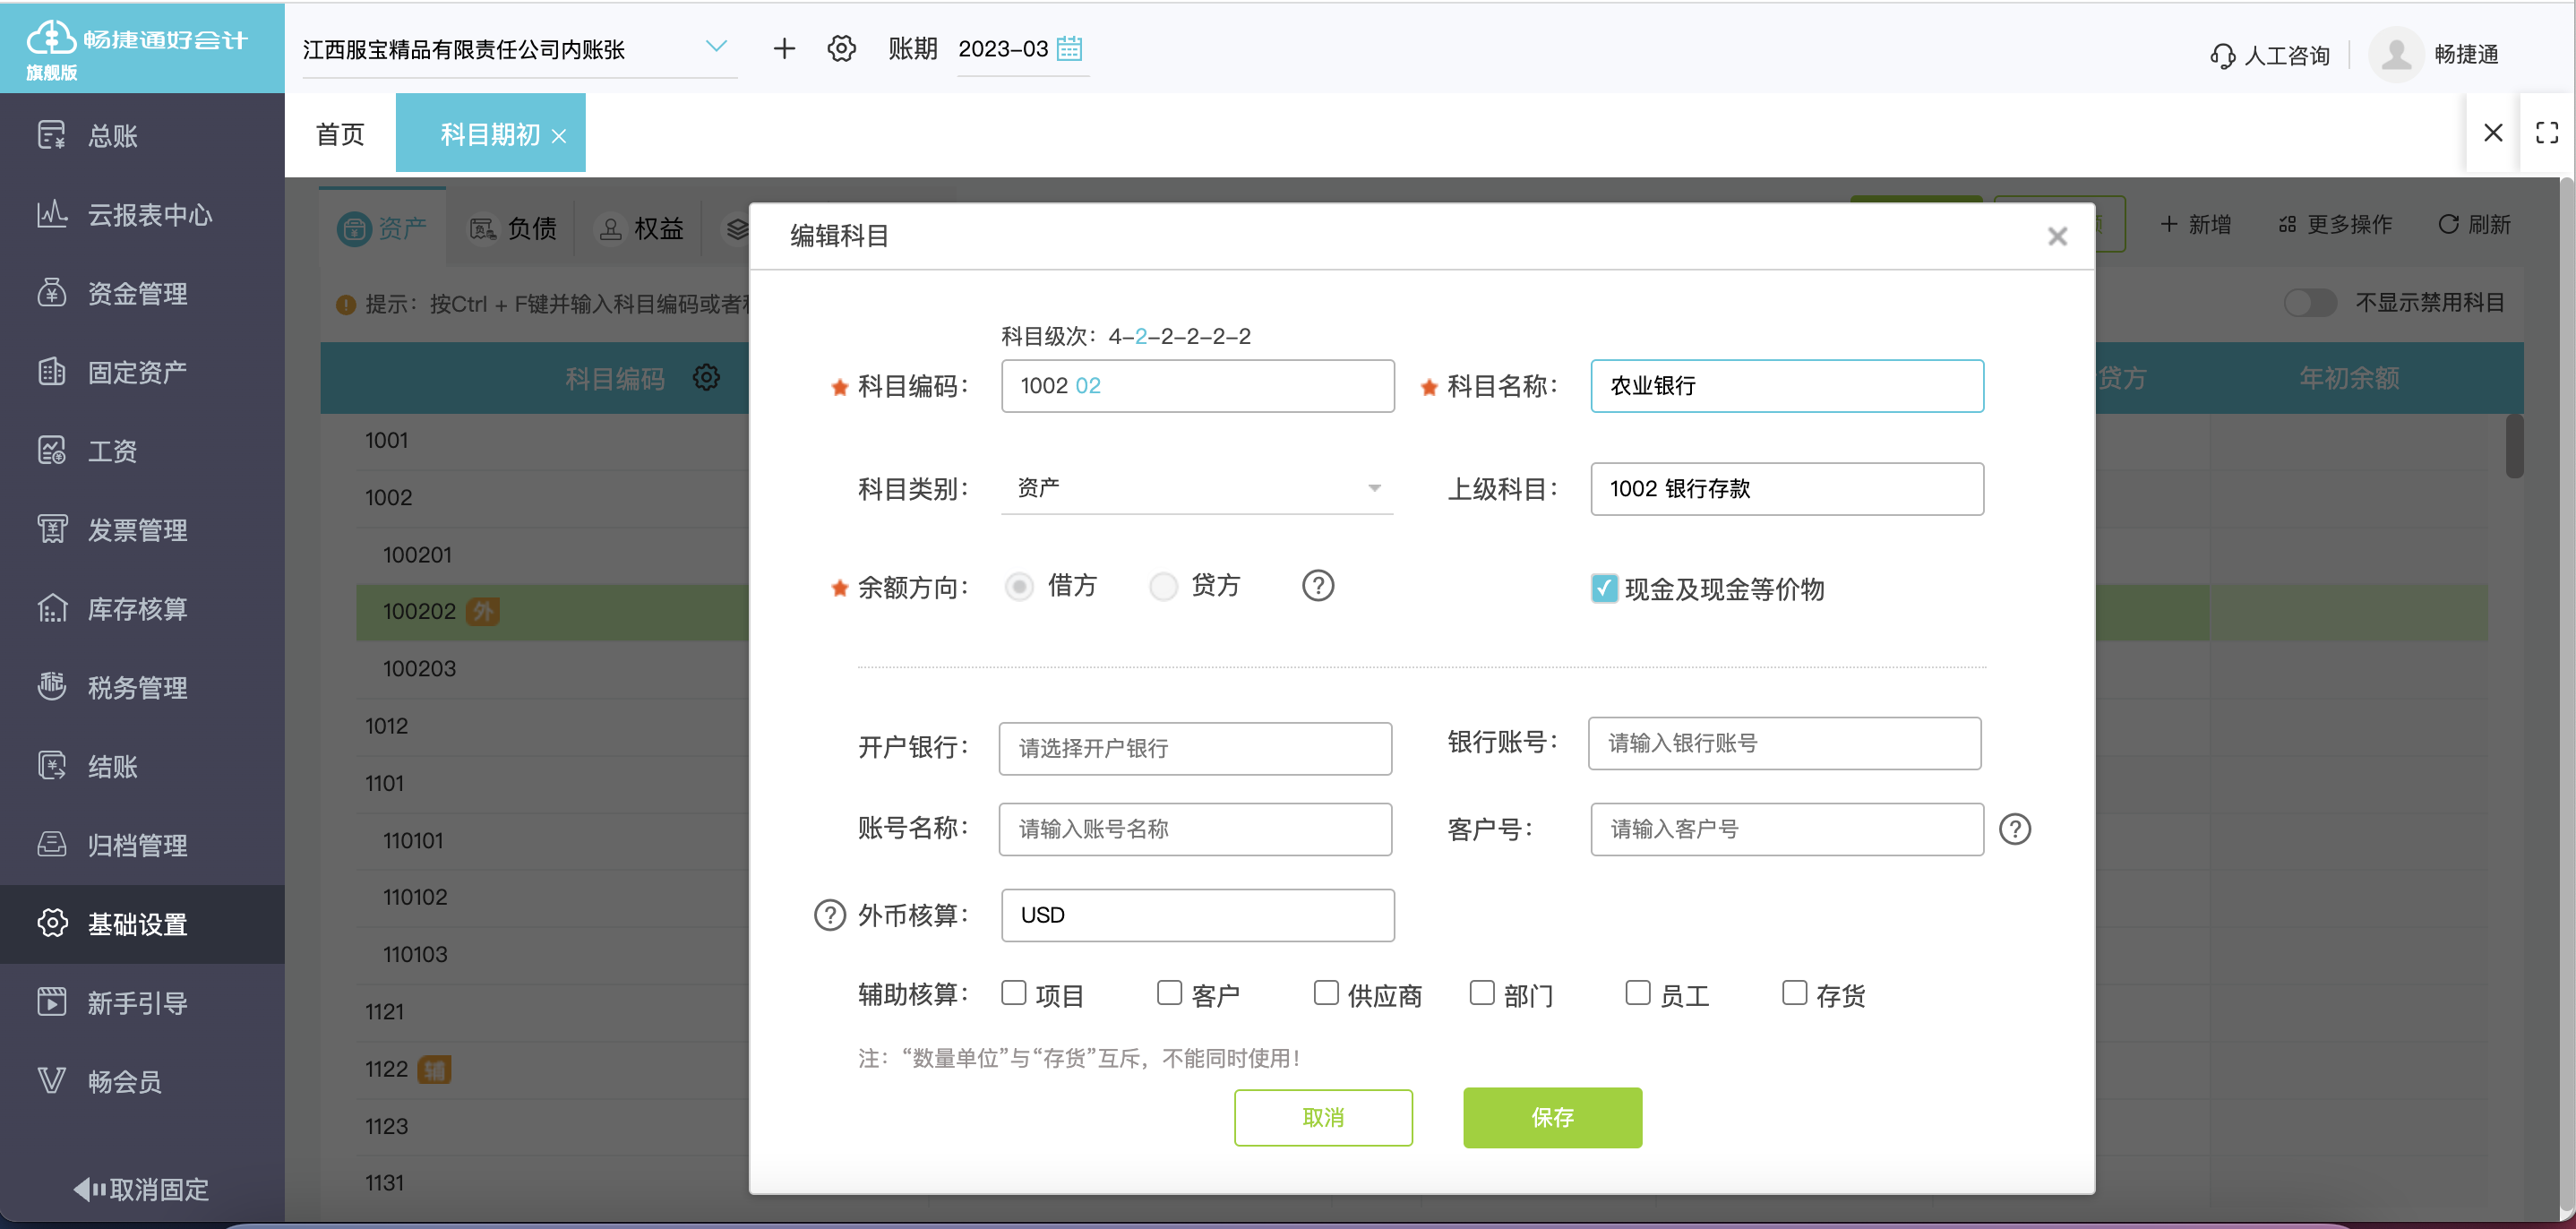Viewport: 2576px width, 1229px height.
Task: Enable 客户 辅助核算 checkbox
Action: 1168,993
